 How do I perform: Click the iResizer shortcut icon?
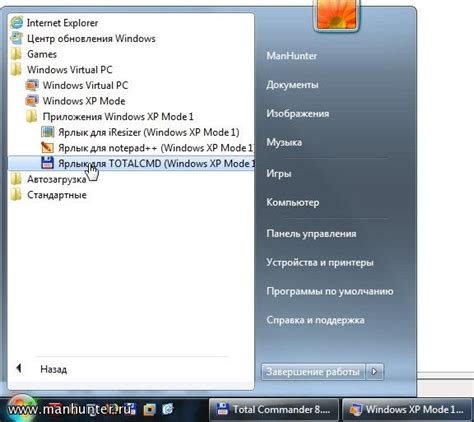(47, 132)
